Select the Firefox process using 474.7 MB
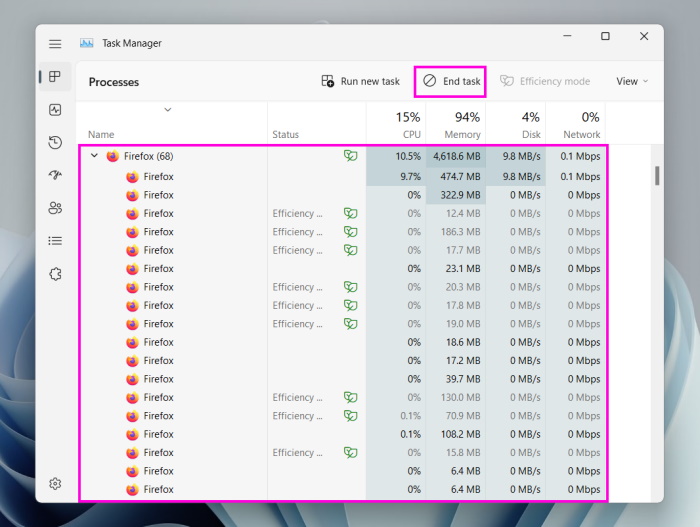The image size is (700, 527). (x=158, y=177)
